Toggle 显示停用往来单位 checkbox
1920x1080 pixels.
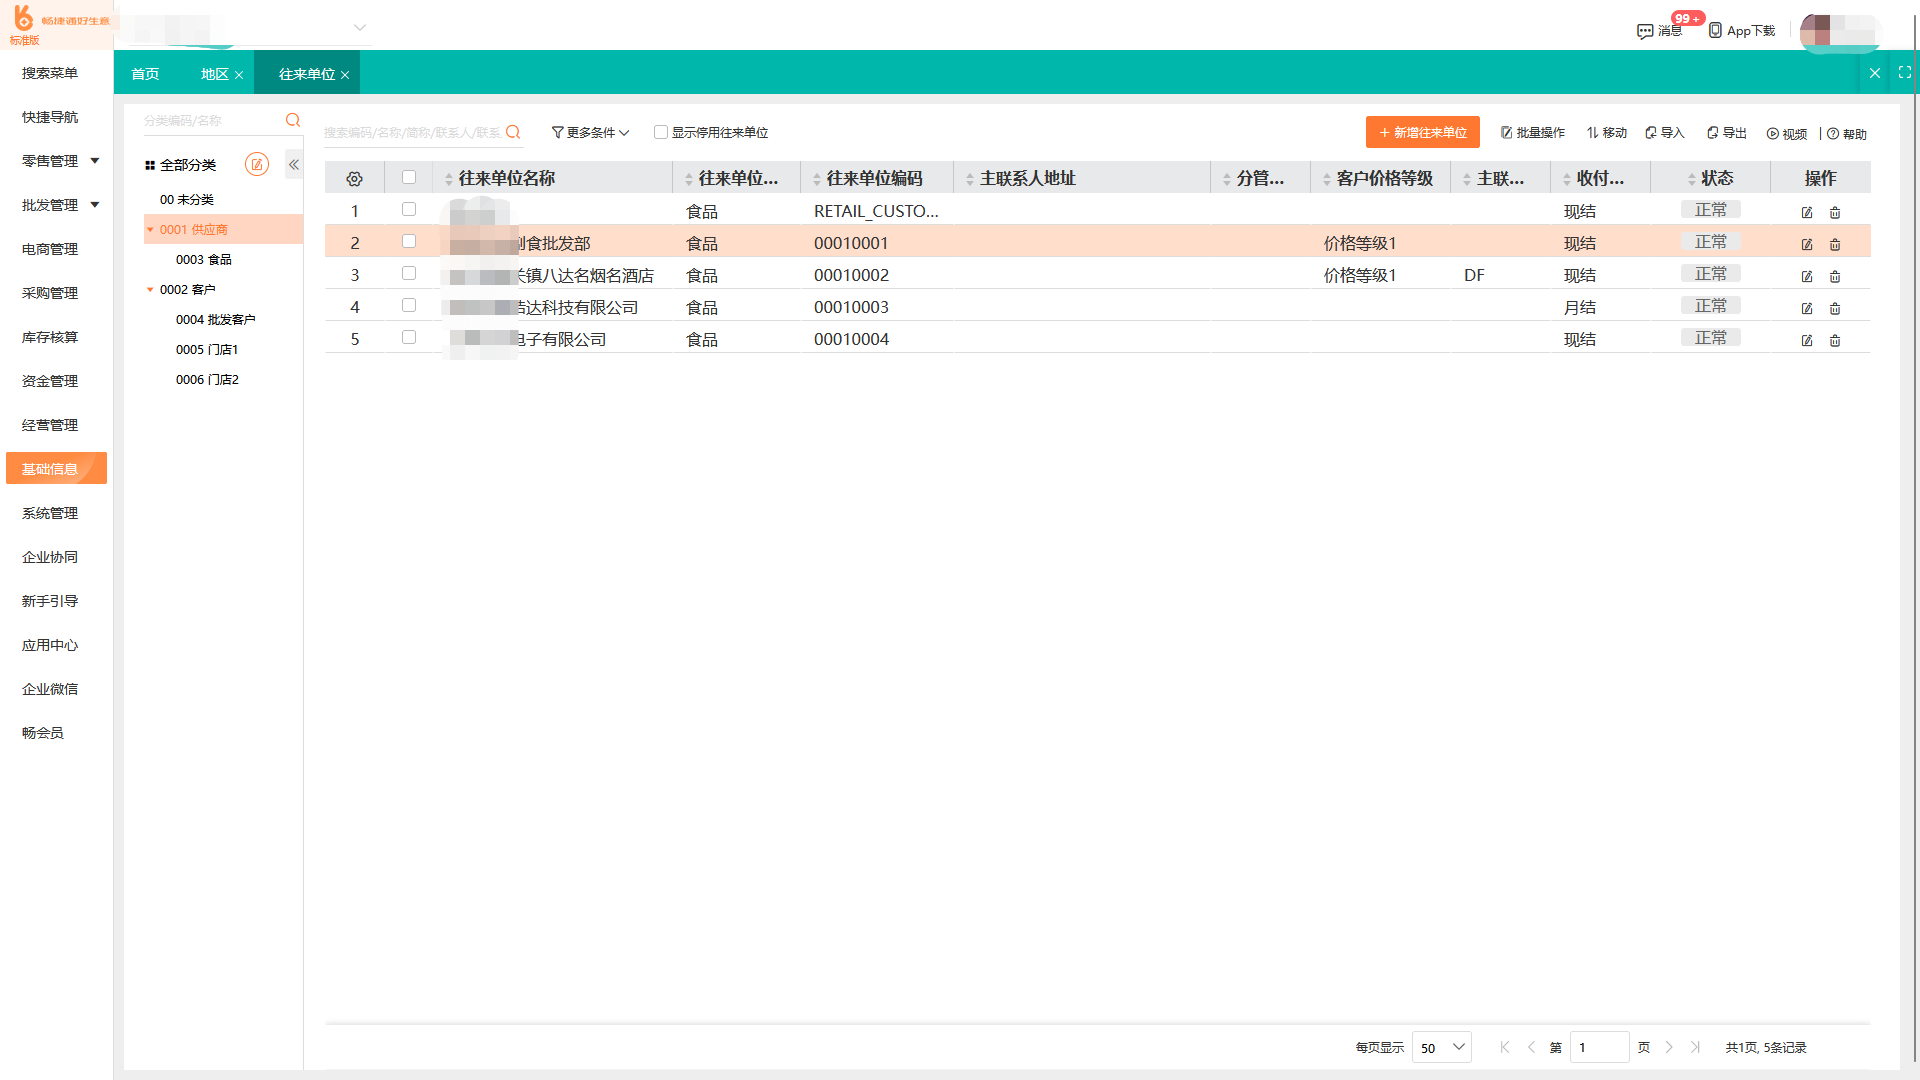pos(662,132)
